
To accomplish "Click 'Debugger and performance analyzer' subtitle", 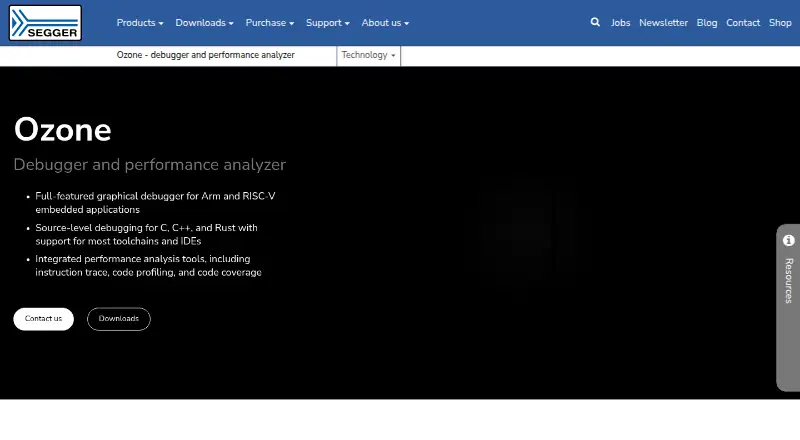I will tap(149, 164).
